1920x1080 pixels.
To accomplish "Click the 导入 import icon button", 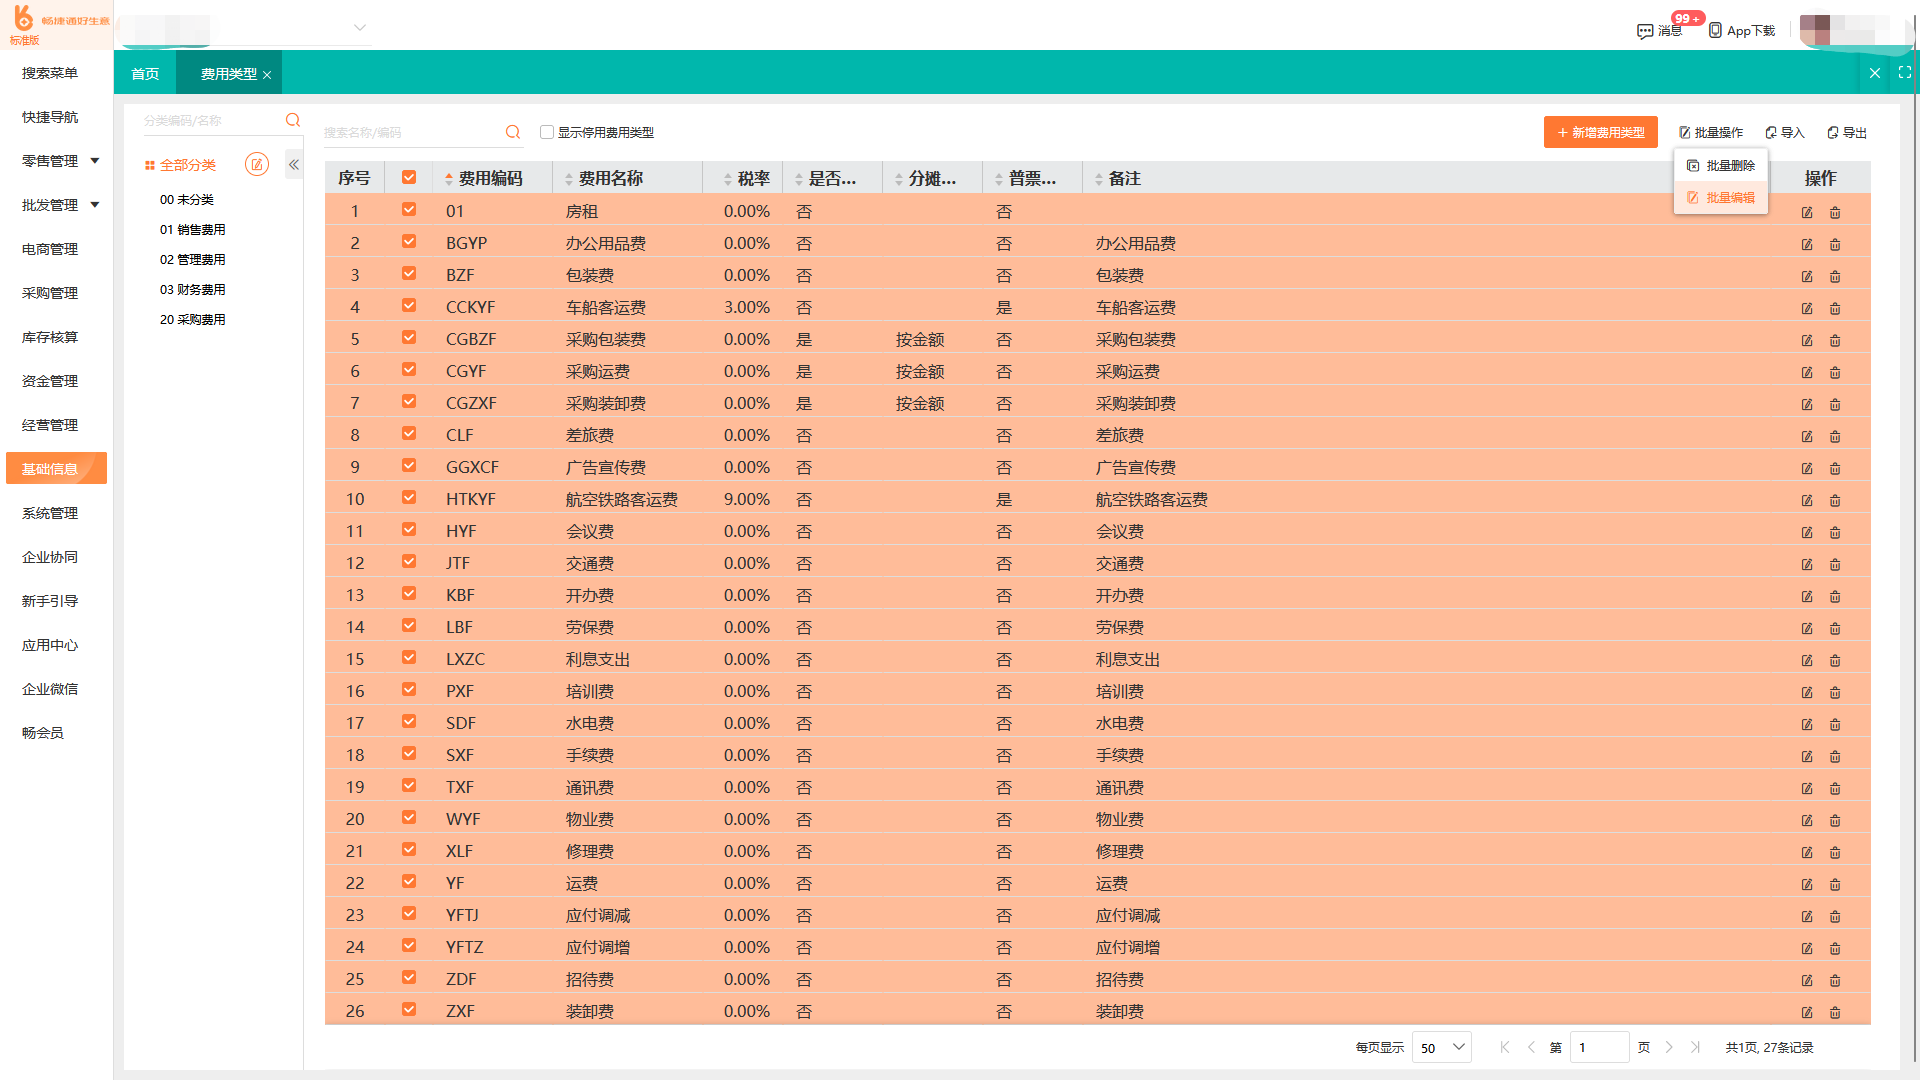I will pyautogui.click(x=1785, y=131).
